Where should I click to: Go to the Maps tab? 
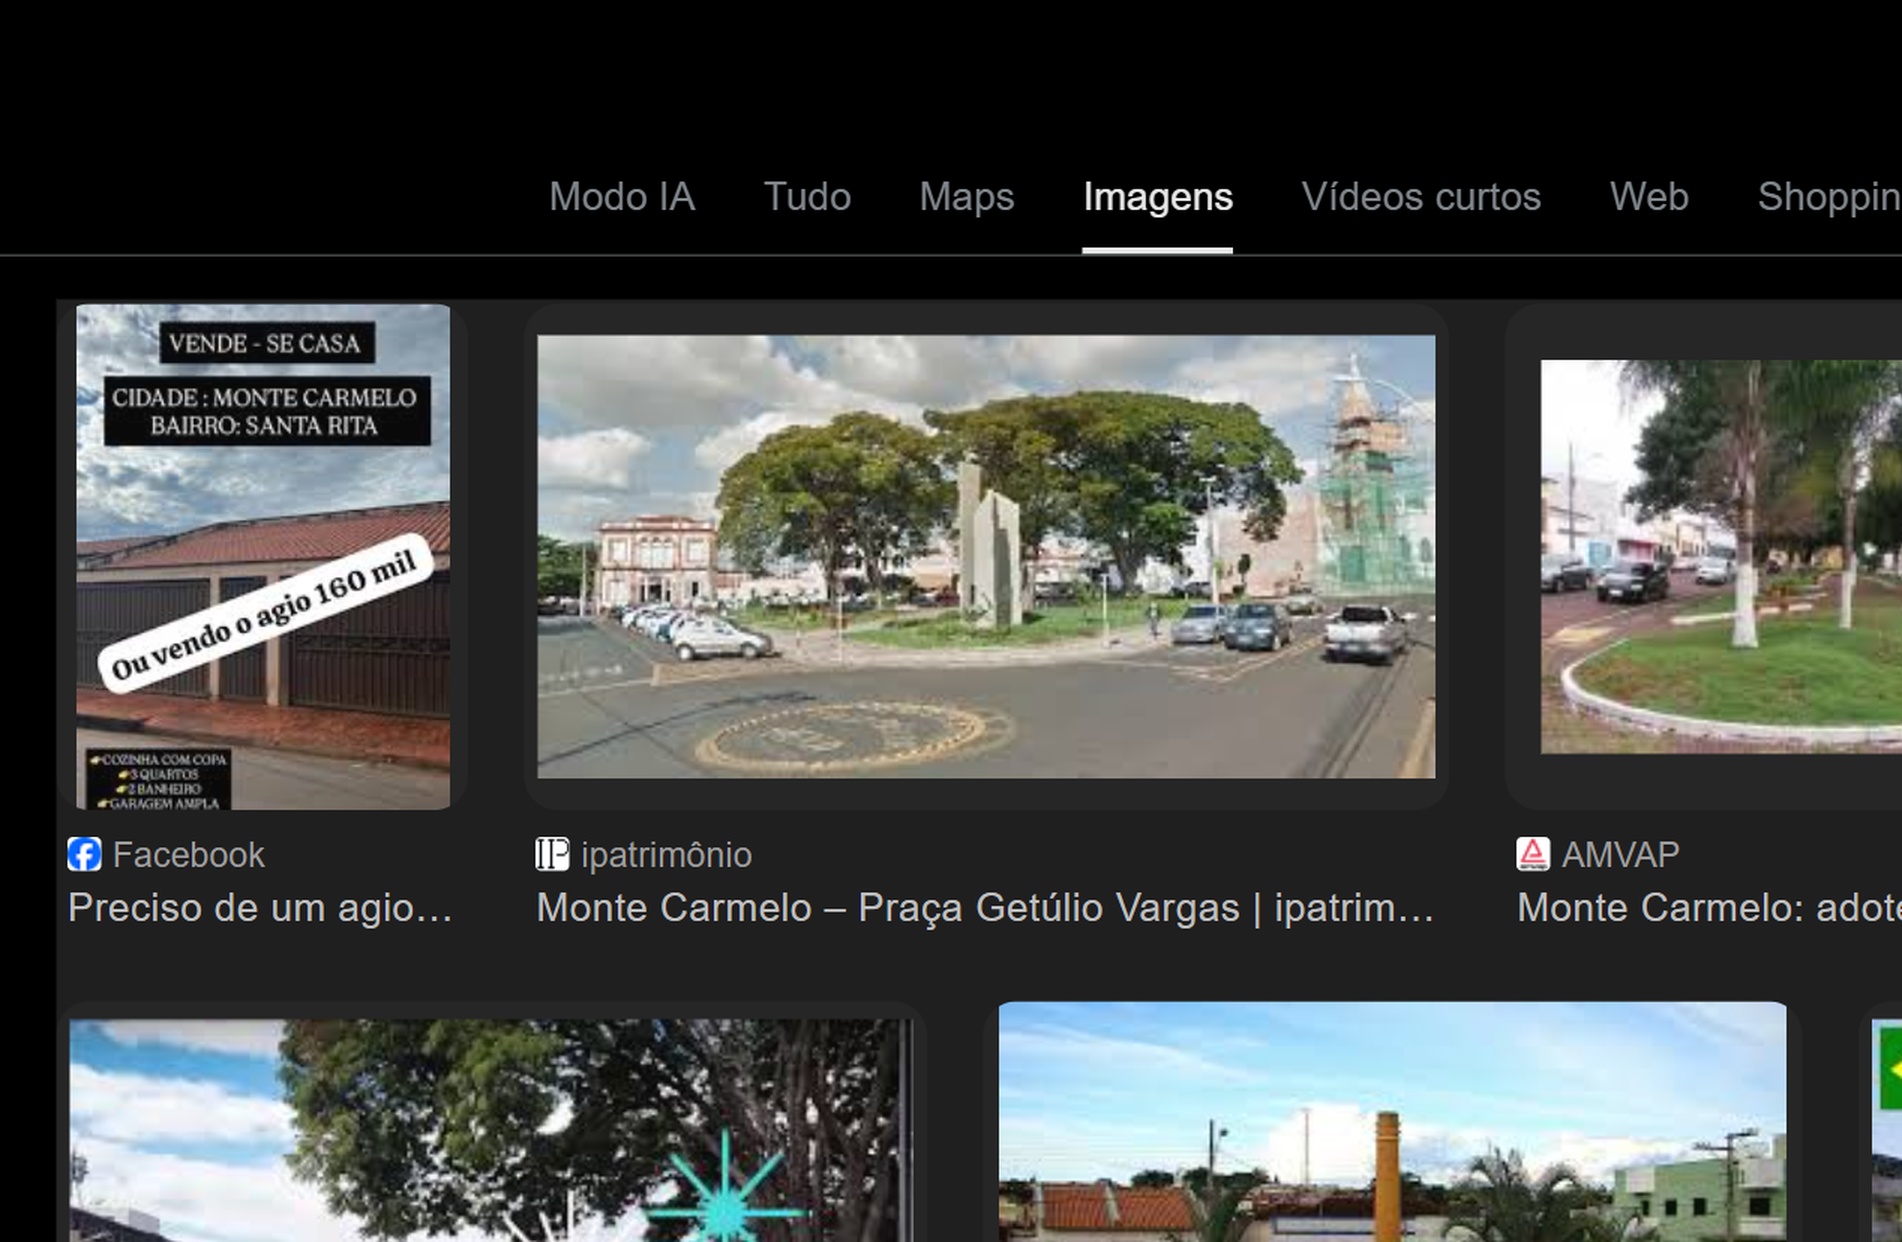[x=966, y=197]
